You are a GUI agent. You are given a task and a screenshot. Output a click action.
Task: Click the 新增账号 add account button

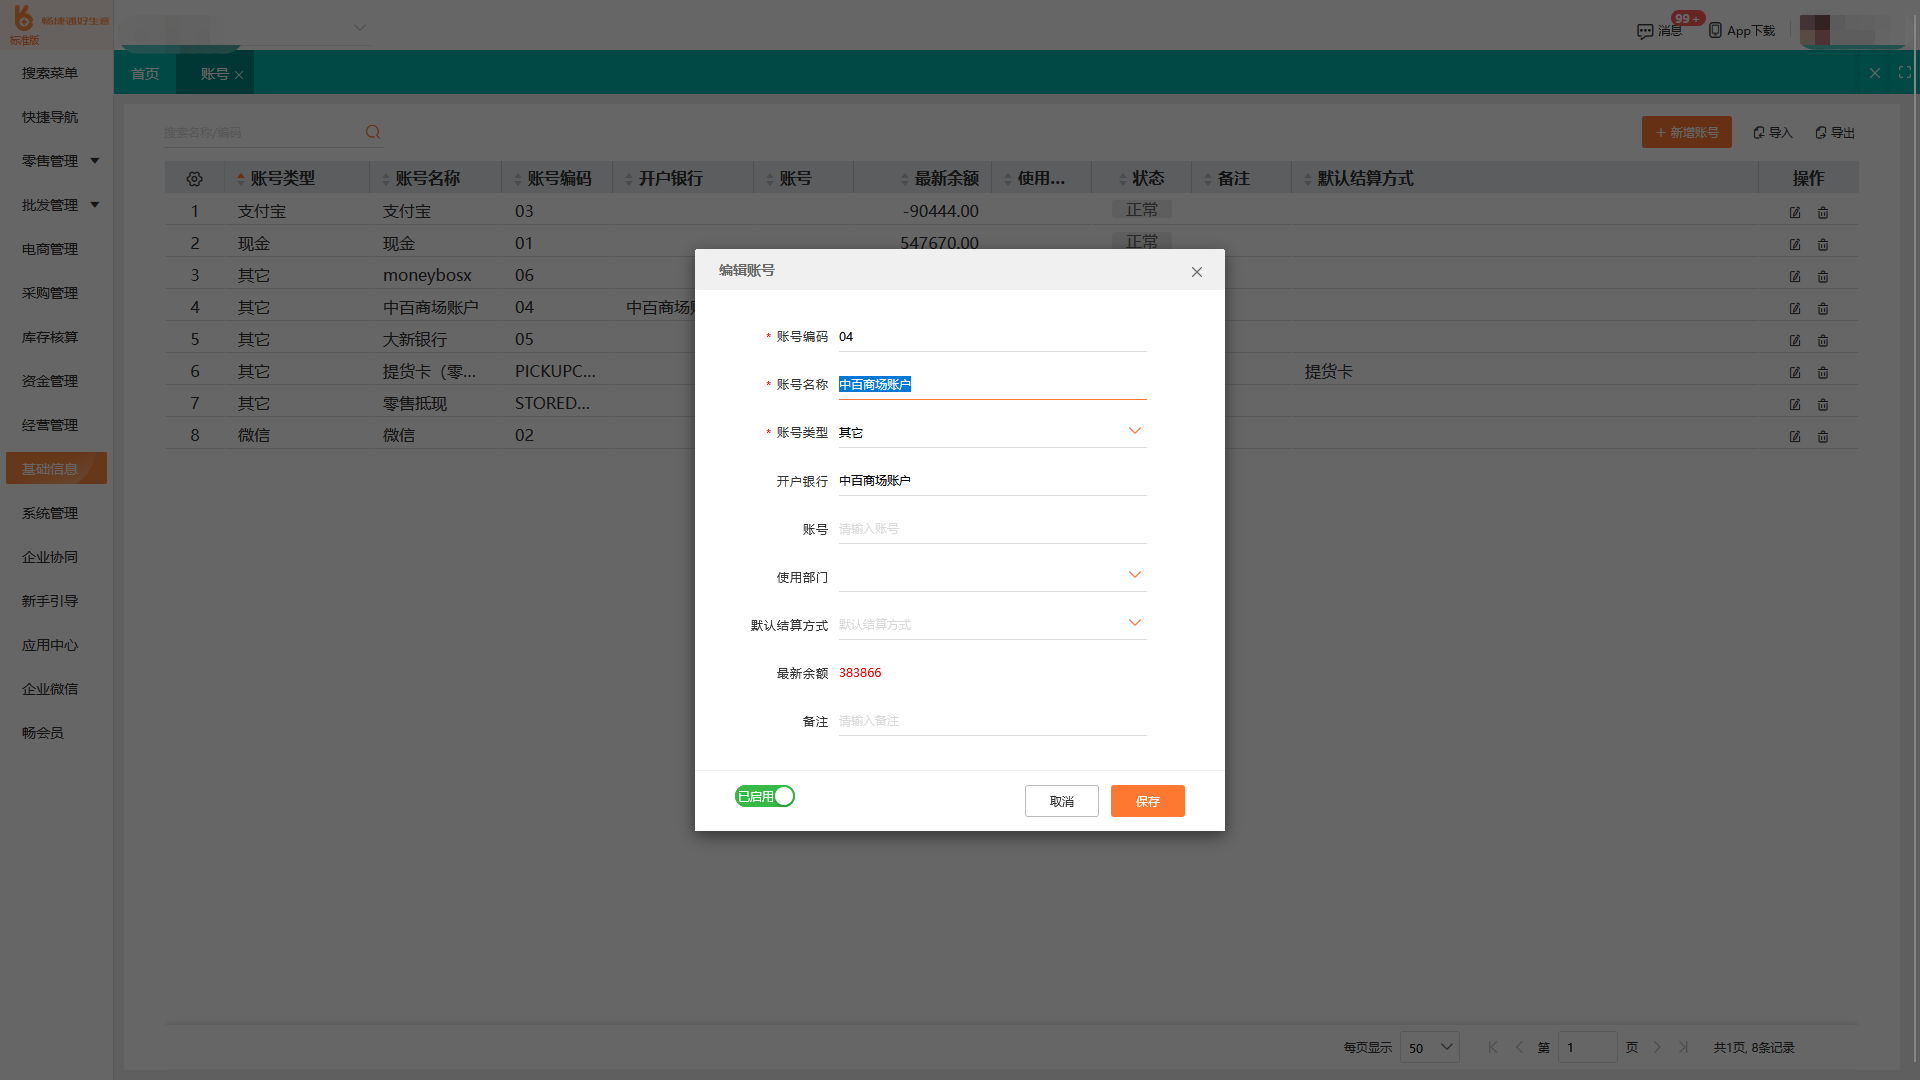click(x=1688, y=132)
